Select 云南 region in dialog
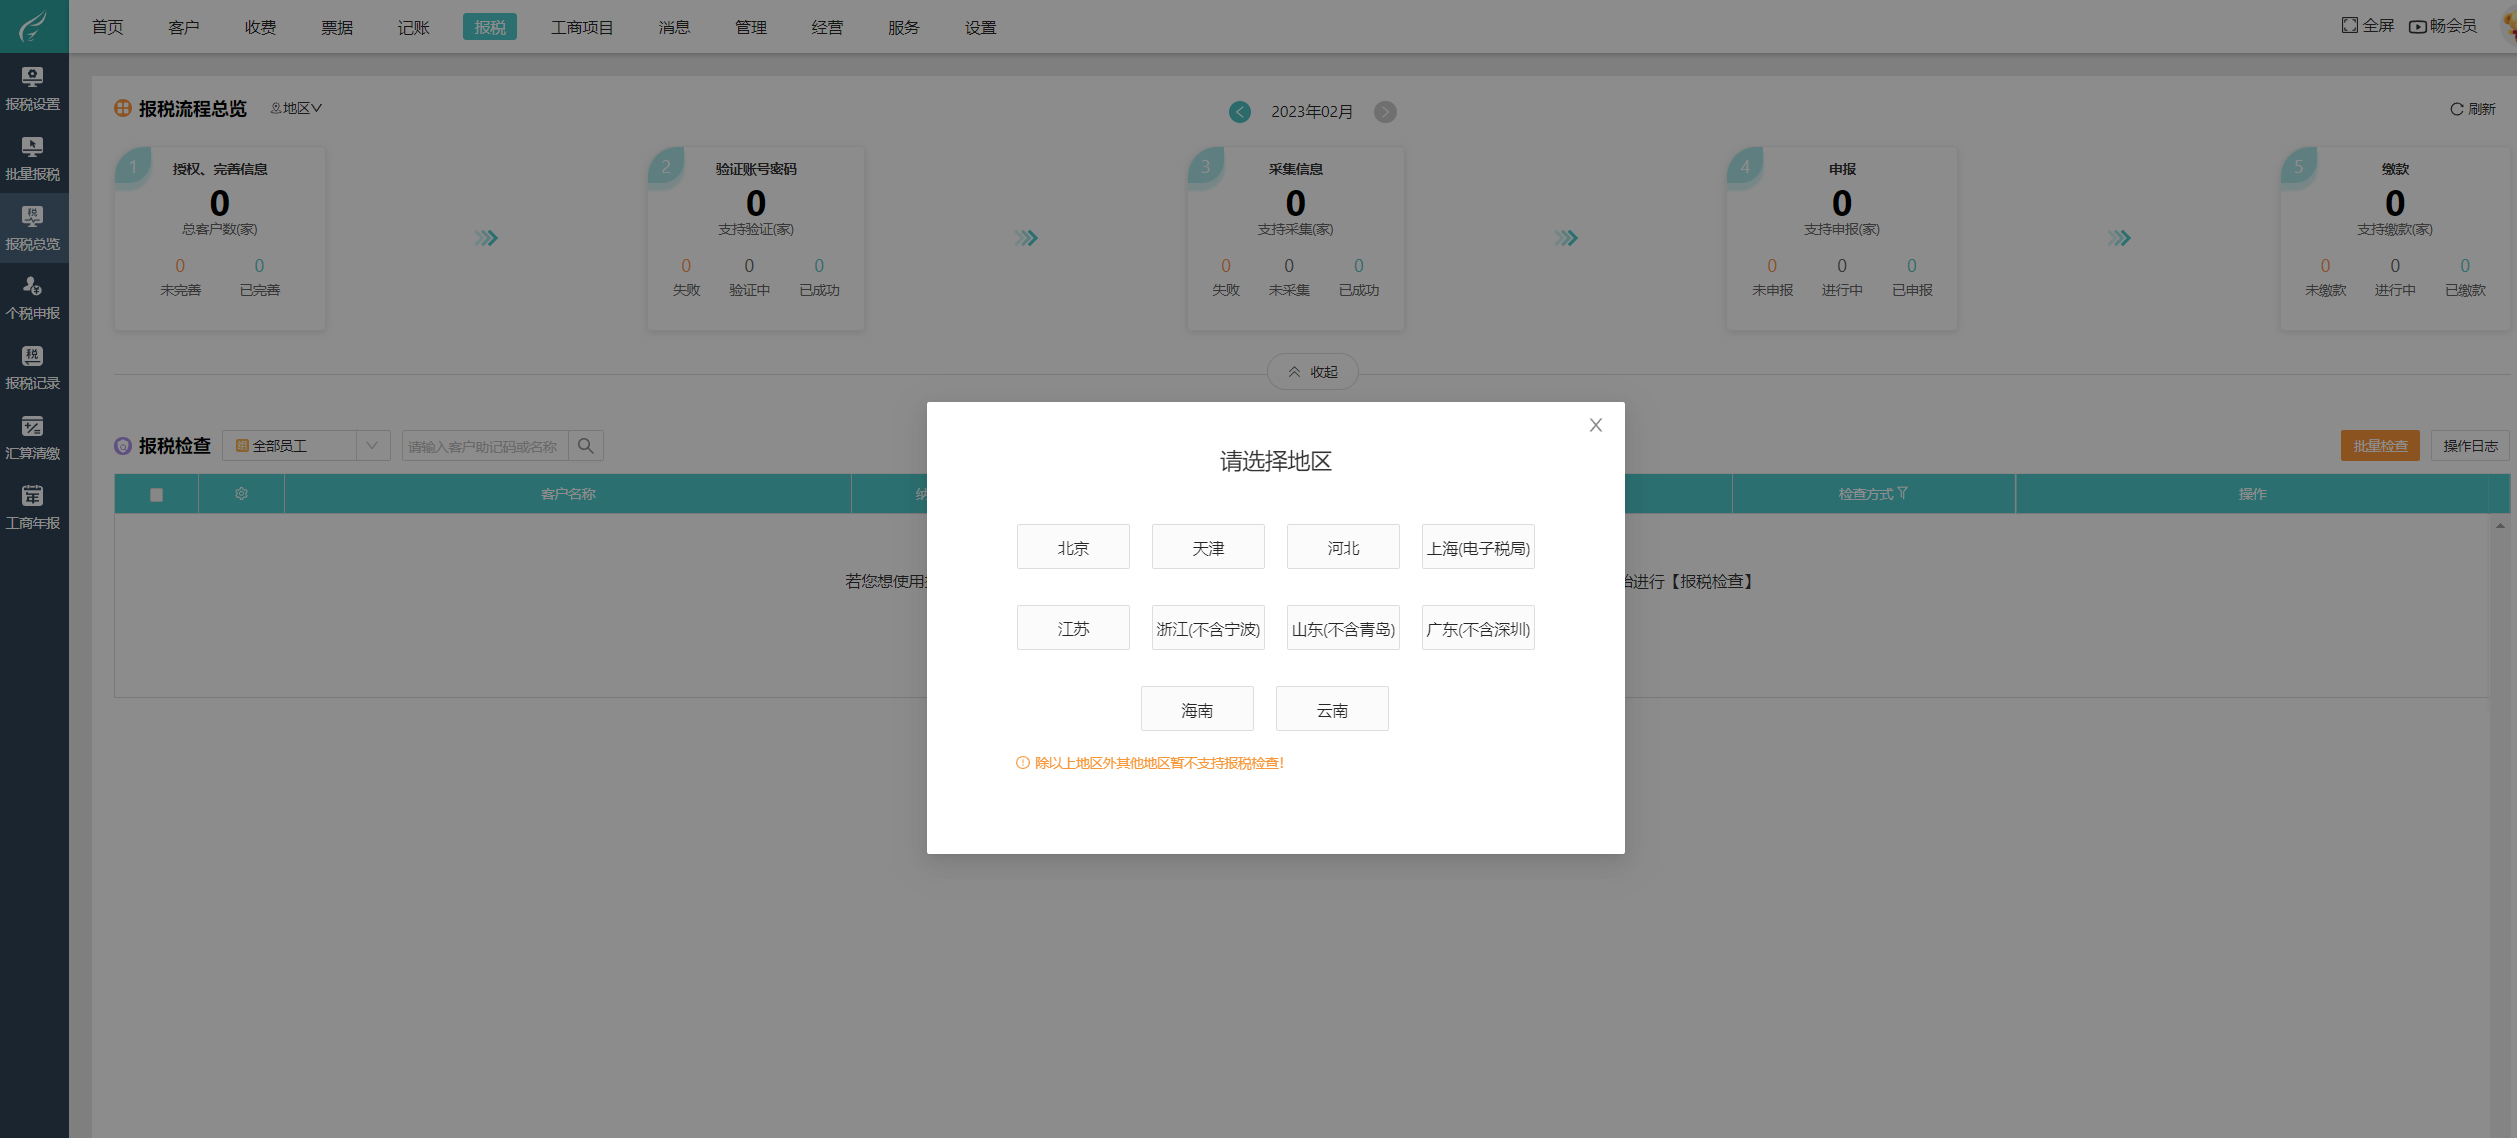 pos(1331,709)
